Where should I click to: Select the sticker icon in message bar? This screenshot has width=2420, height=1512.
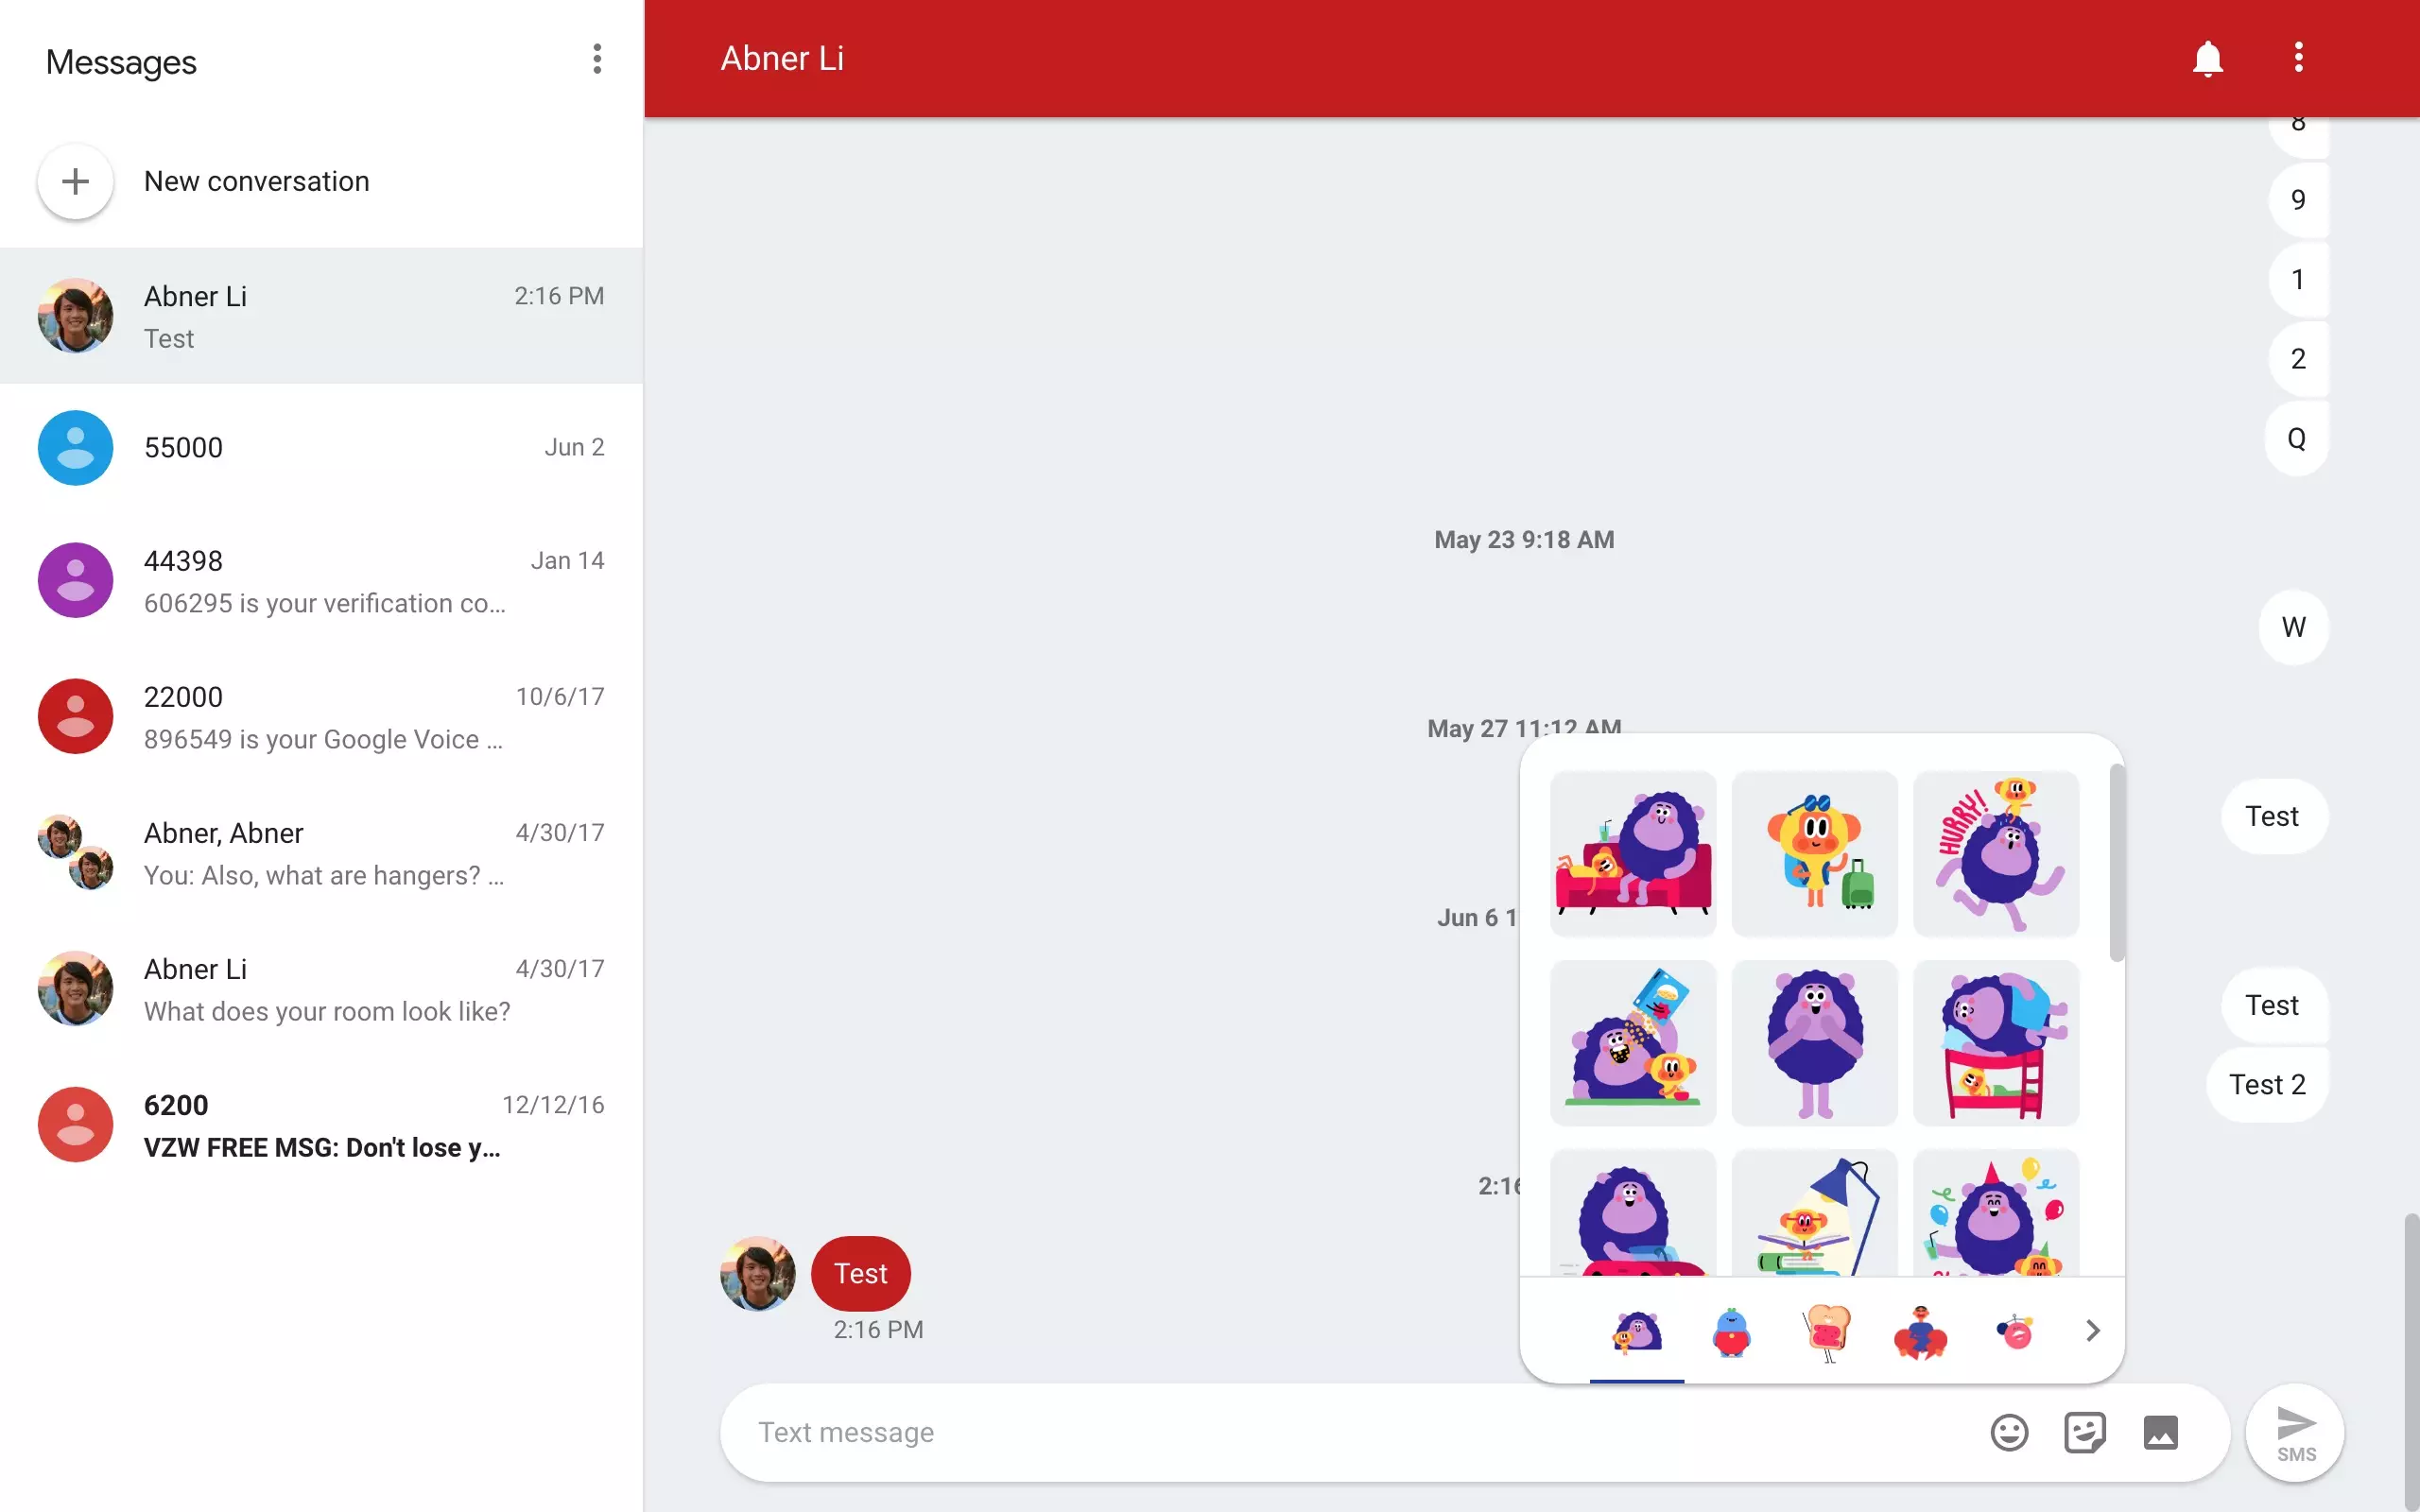(x=2083, y=1432)
